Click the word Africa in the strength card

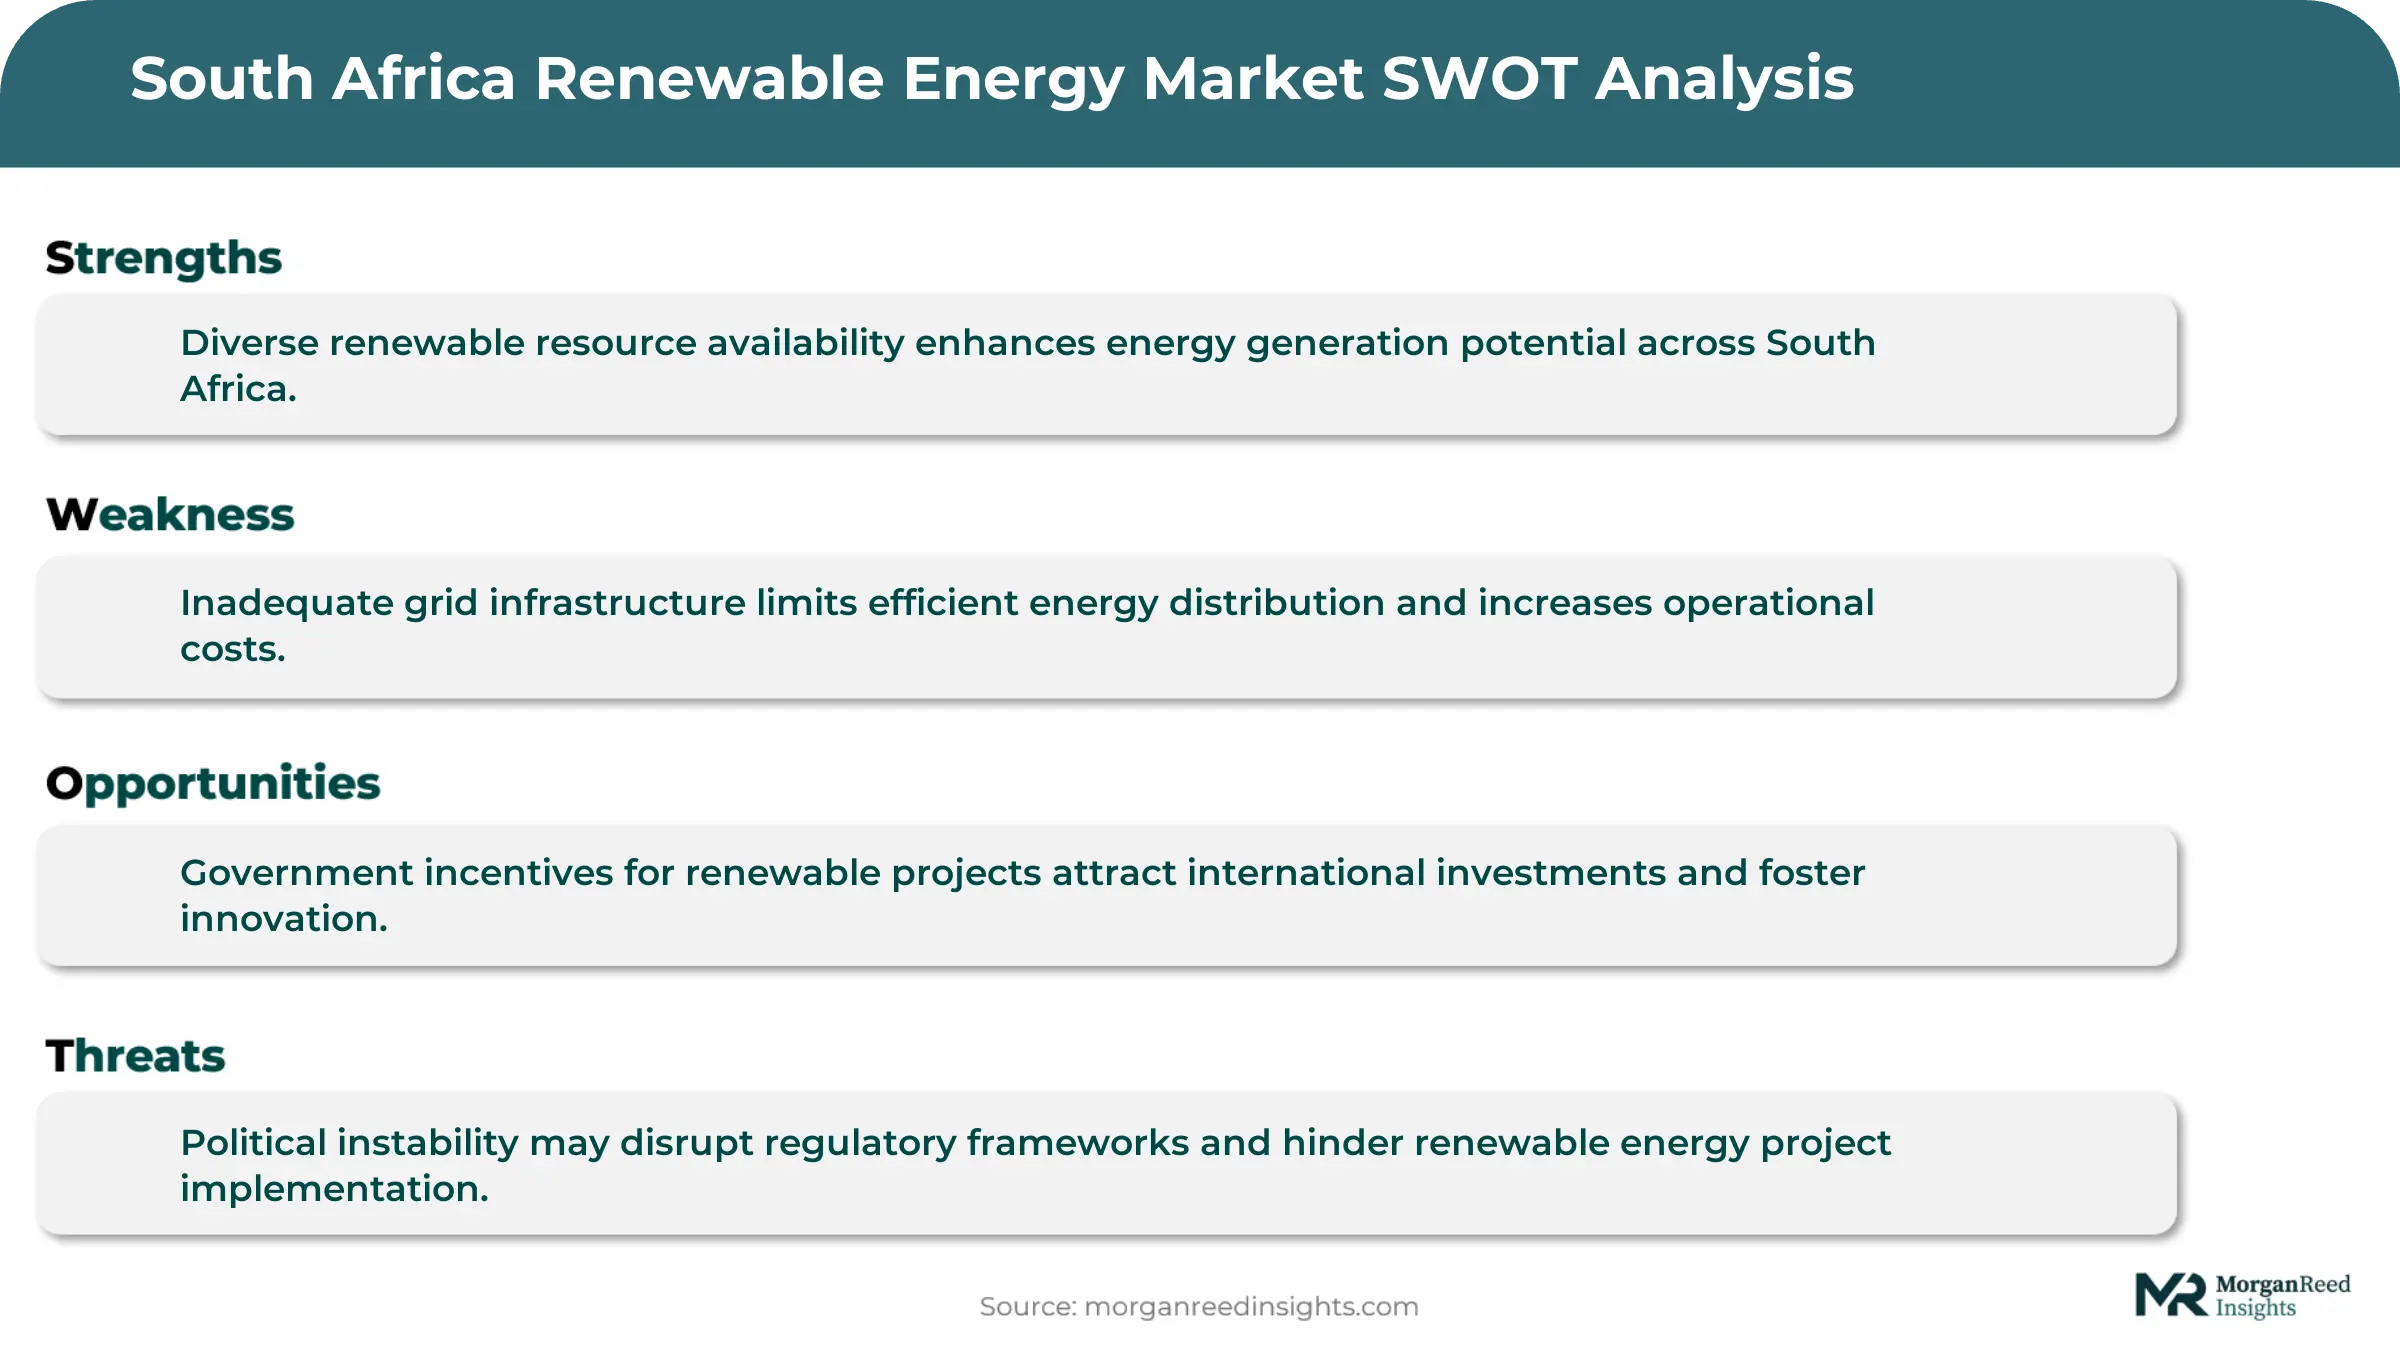click(237, 390)
